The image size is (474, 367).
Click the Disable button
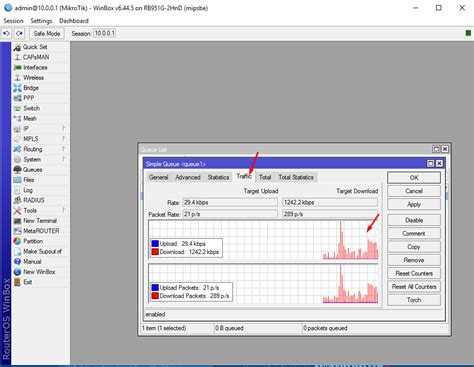[414, 220]
